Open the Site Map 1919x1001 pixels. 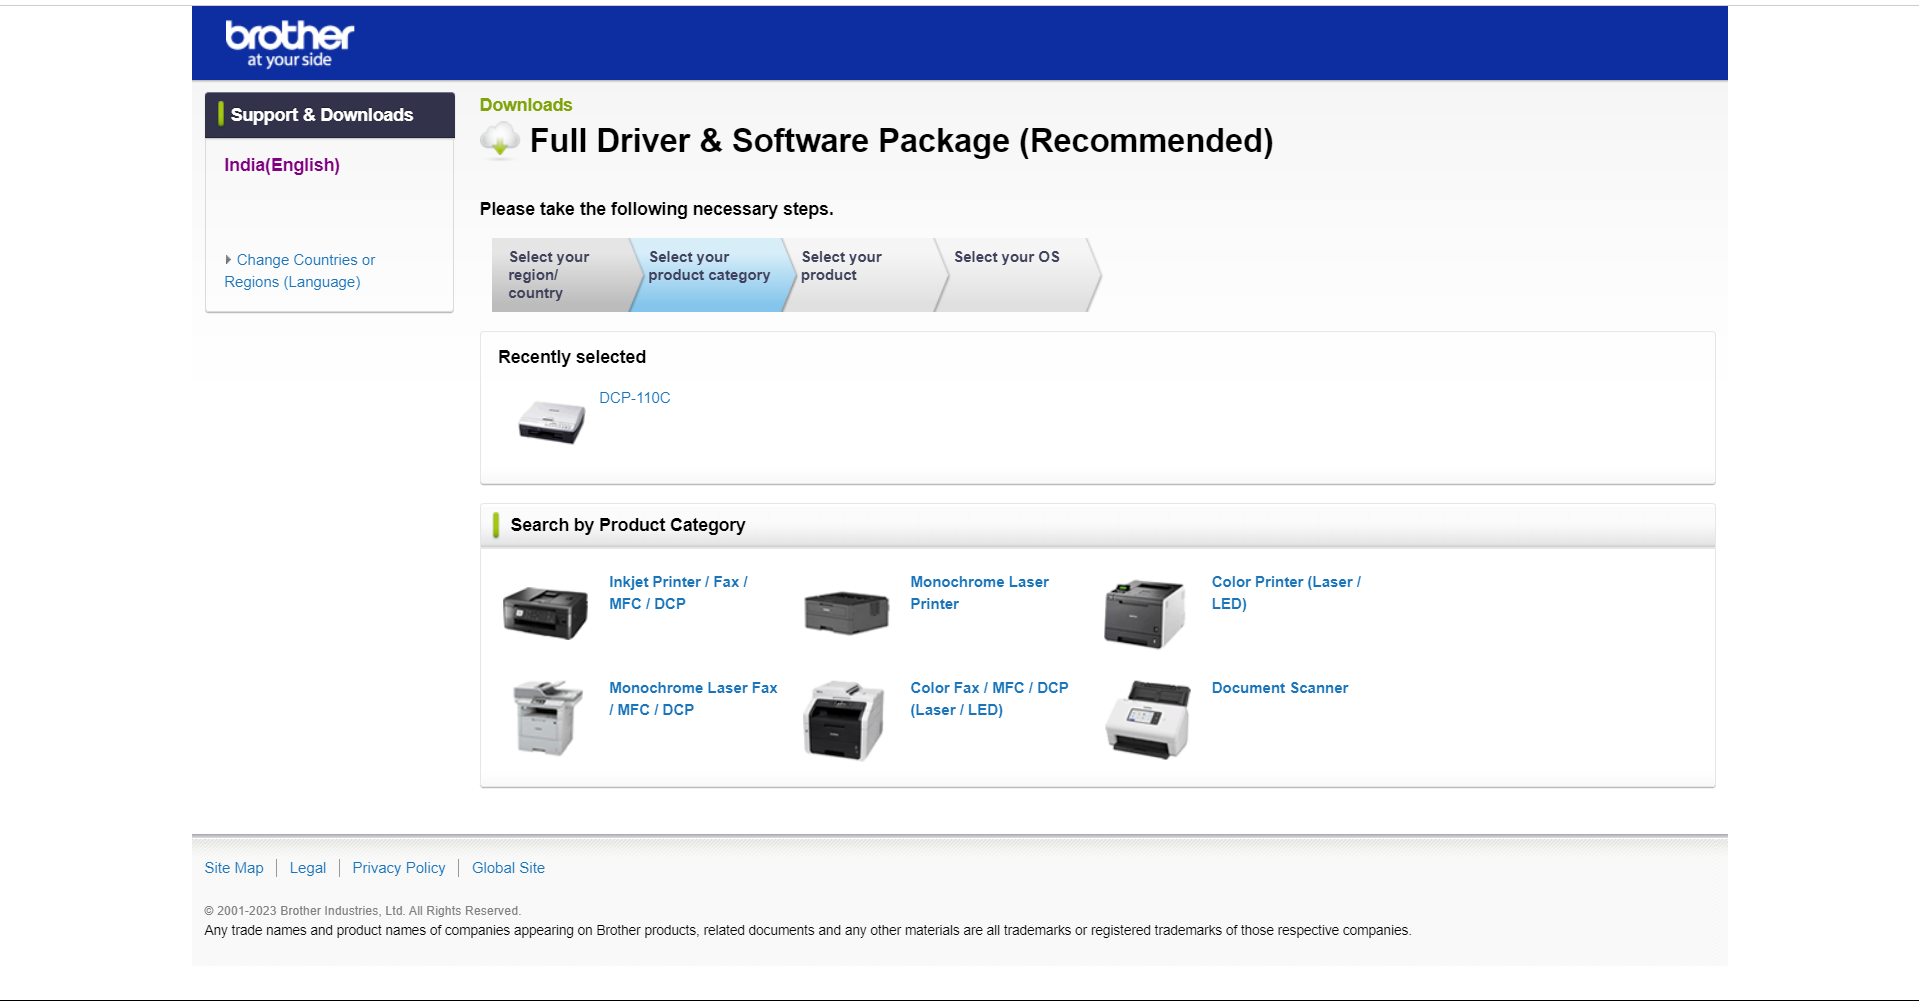[x=233, y=868]
